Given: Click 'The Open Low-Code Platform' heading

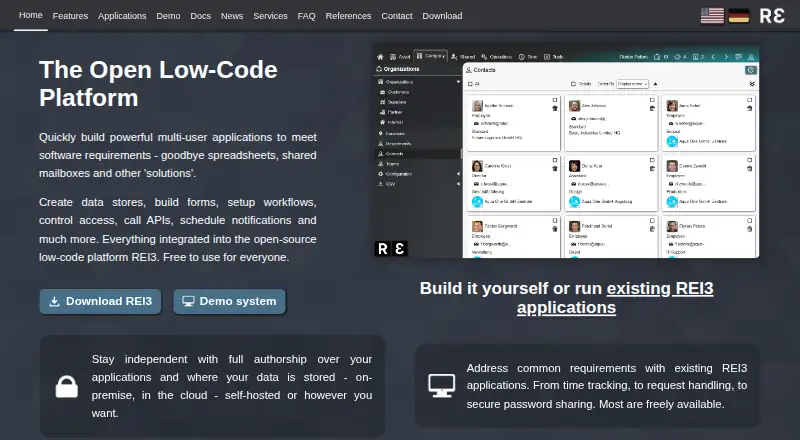Looking at the screenshot, I should [158, 84].
